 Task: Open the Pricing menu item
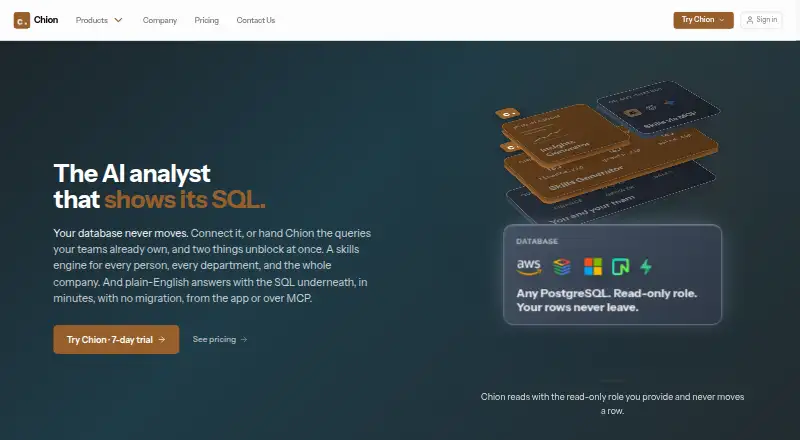tap(206, 20)
